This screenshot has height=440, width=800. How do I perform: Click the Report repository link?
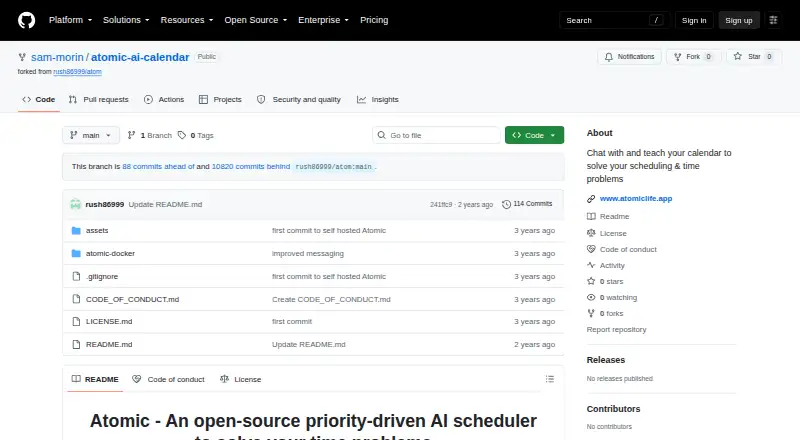point(616,330)
